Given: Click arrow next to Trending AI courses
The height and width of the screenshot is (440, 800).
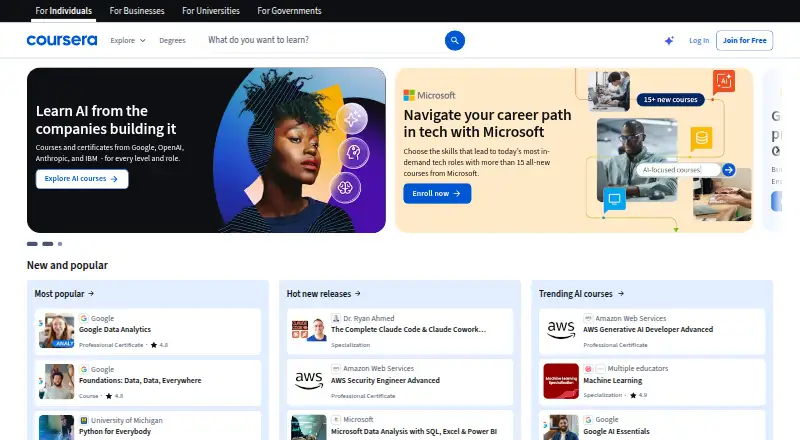Looking at the screenshot, I should click(x=620, y=294).
